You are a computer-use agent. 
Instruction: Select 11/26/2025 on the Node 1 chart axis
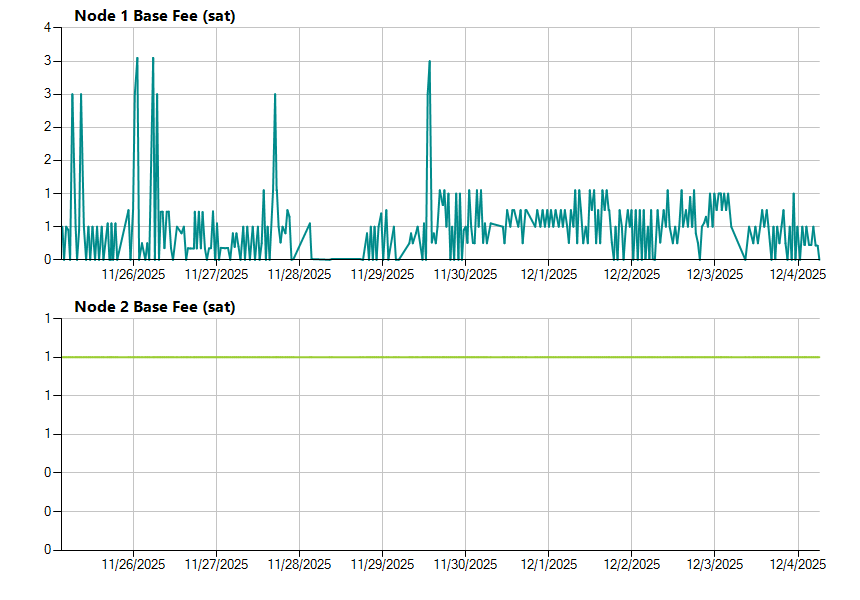[135, 273]
